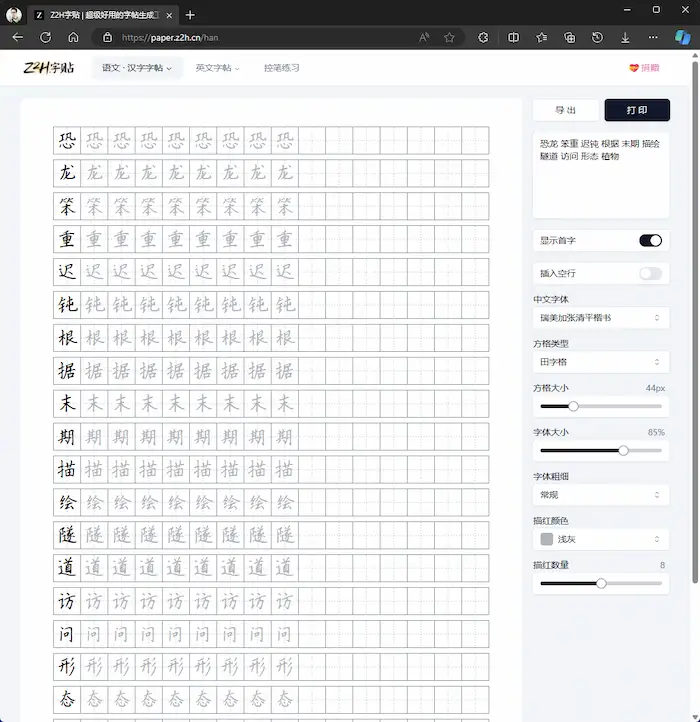700x722 pixels.
Task: Go to browser home page icon
Action: pos(73,37)
